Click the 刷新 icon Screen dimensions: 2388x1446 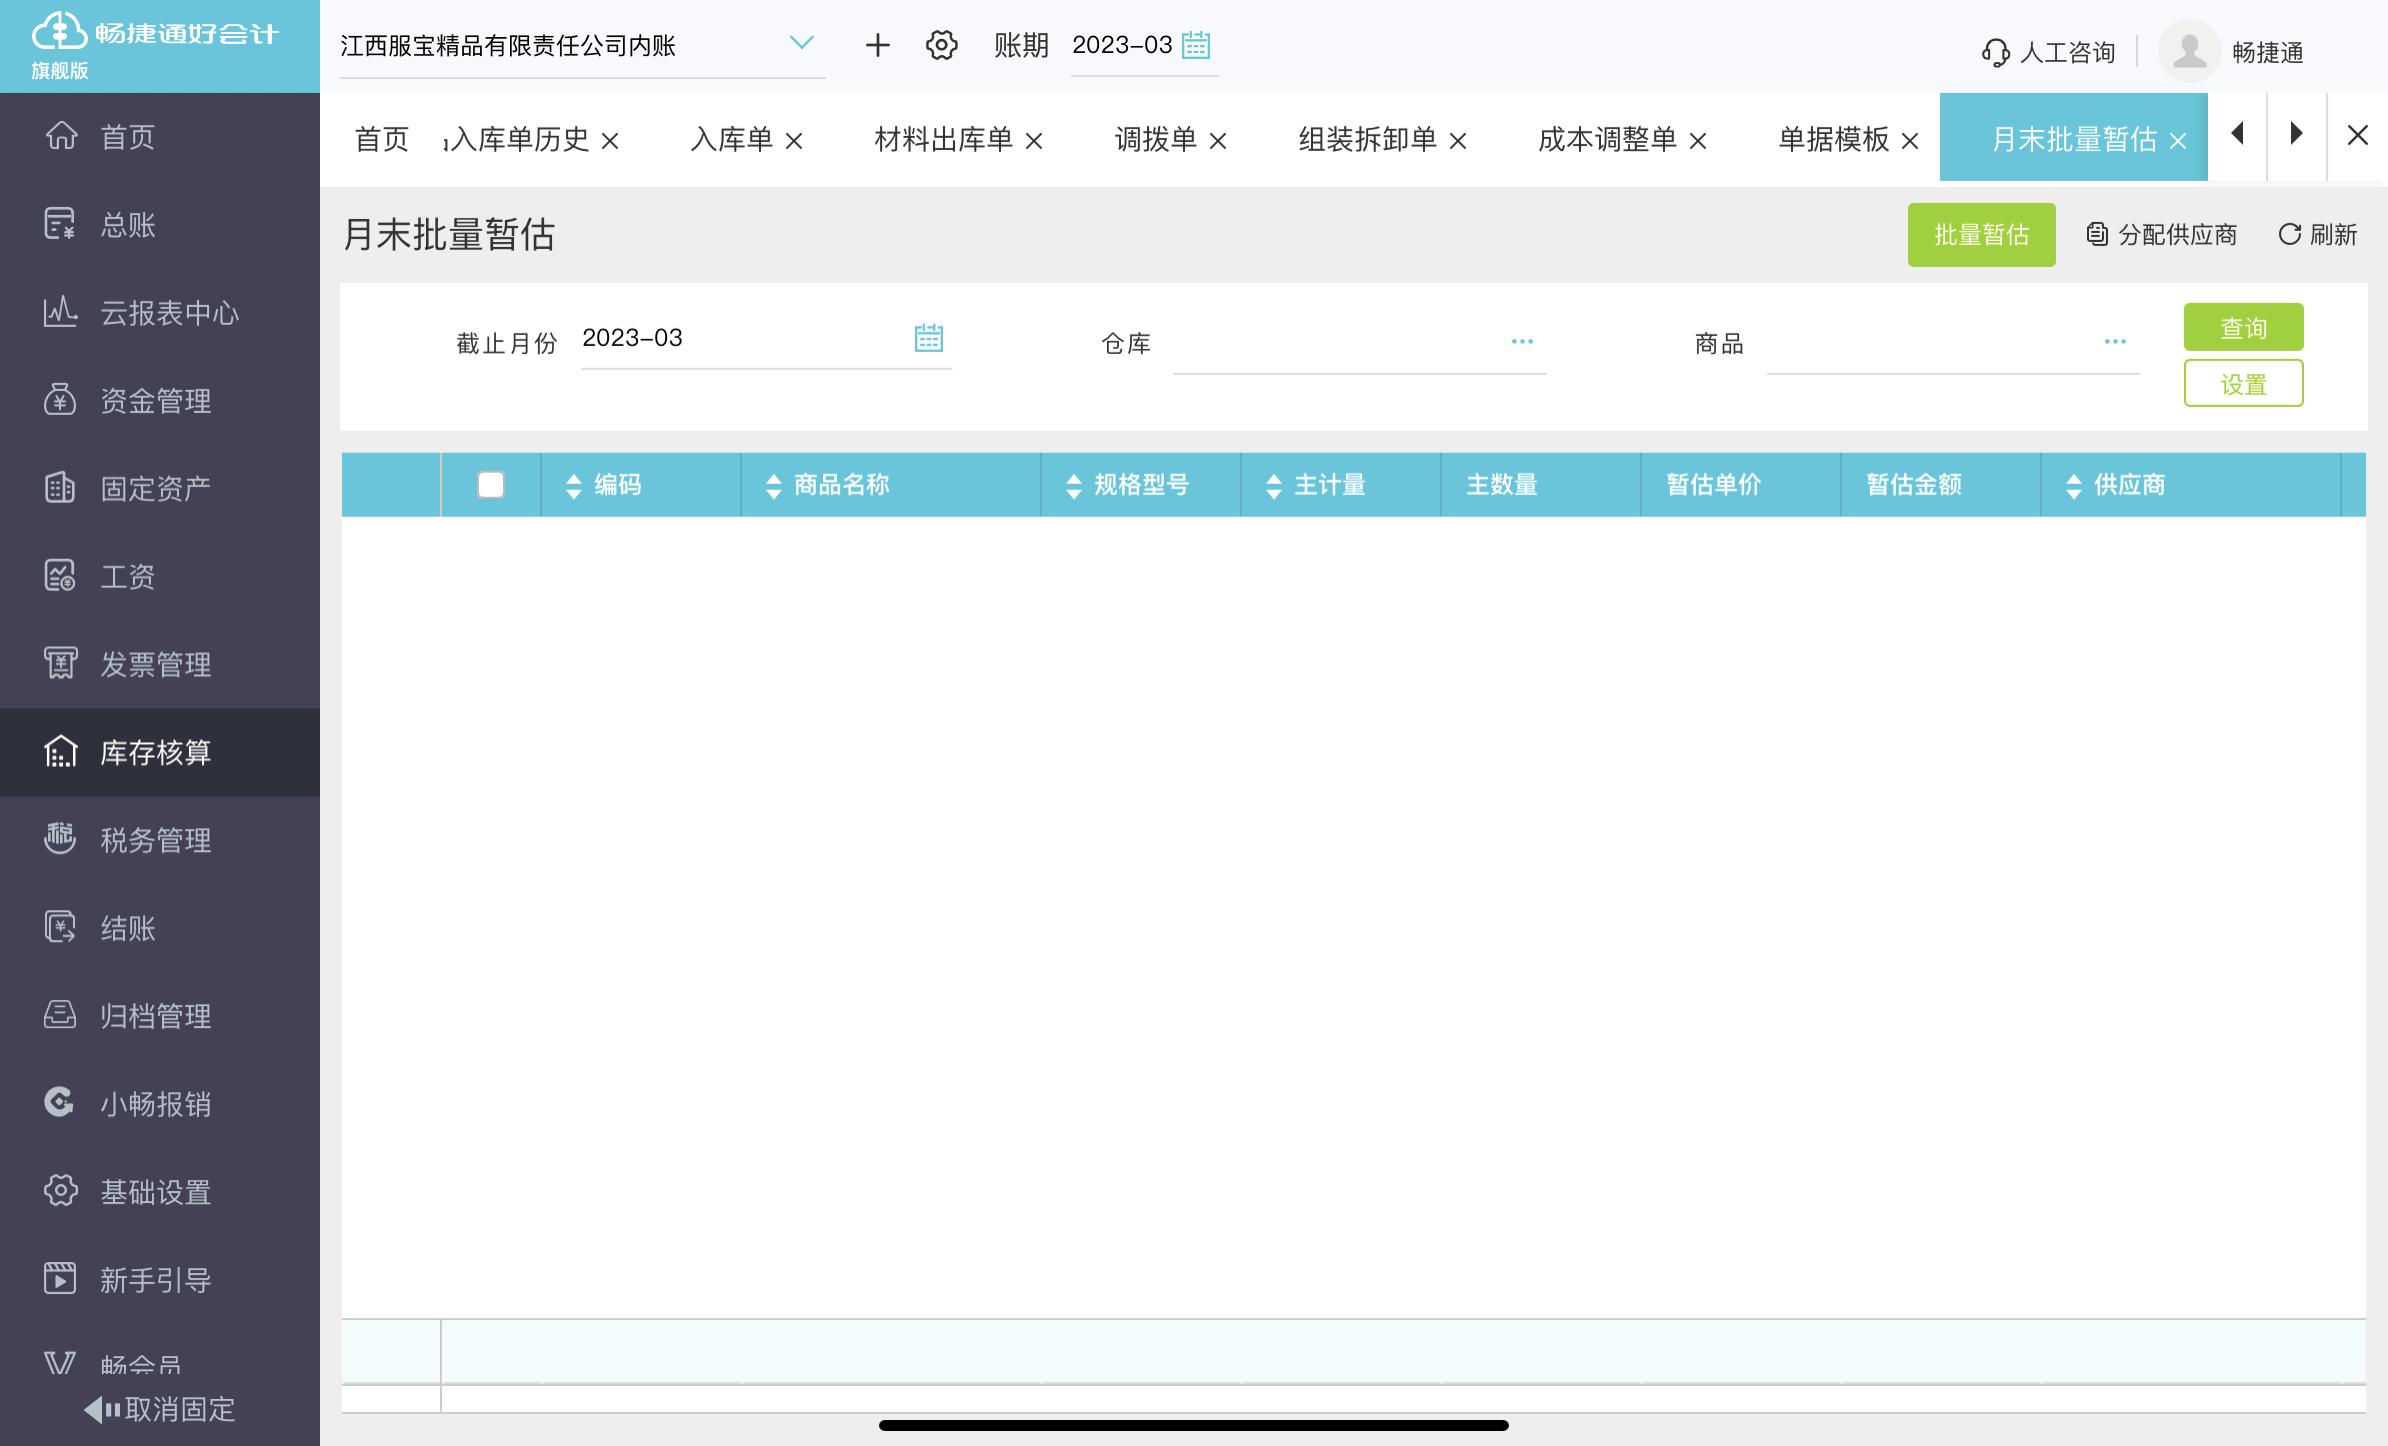[x=2287, y=235]
